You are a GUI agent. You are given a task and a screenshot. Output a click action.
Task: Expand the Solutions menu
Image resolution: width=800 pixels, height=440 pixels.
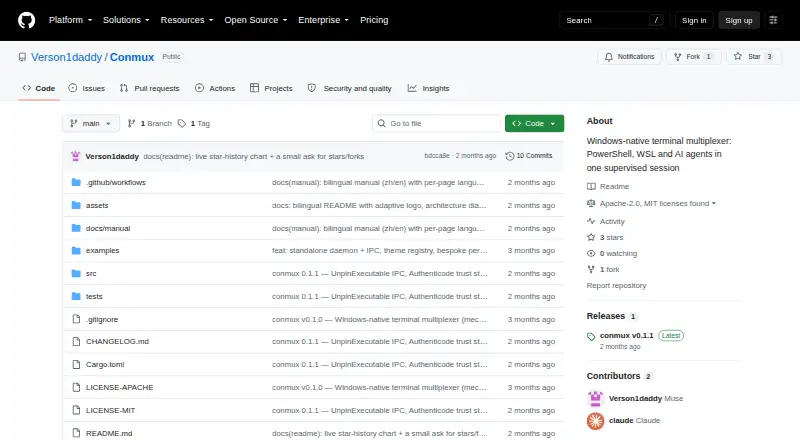126,20
